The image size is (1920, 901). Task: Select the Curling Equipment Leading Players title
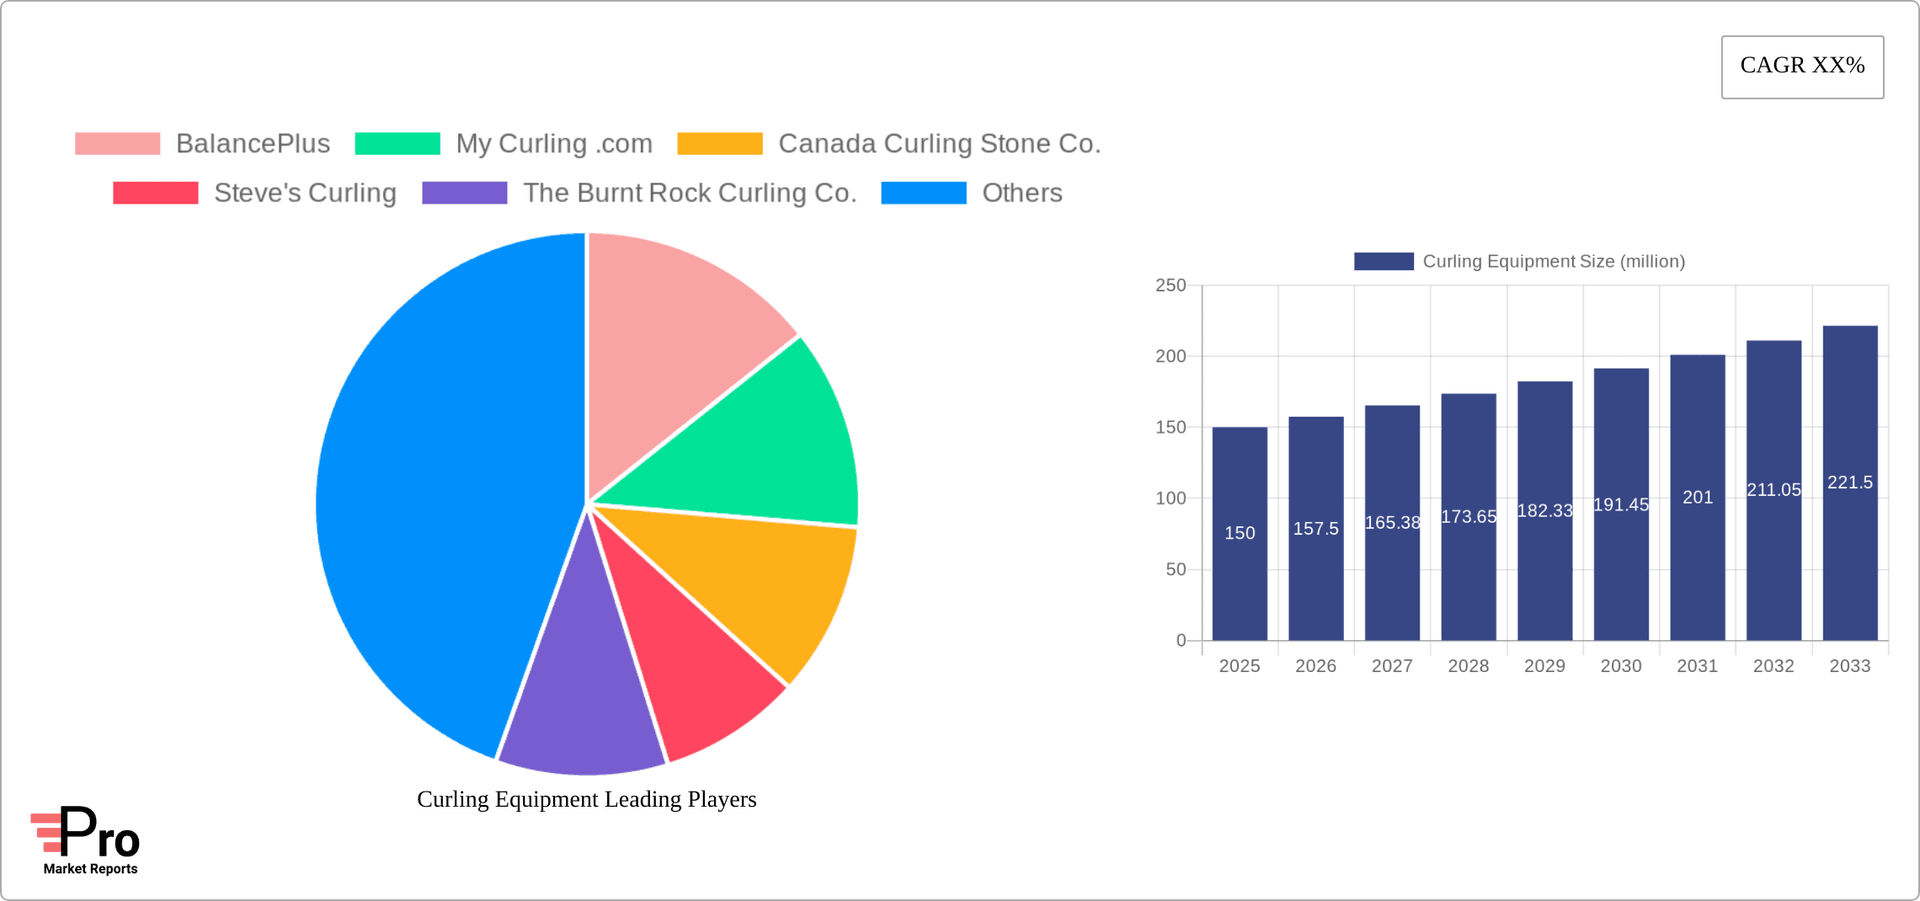[x=587, y=799]
